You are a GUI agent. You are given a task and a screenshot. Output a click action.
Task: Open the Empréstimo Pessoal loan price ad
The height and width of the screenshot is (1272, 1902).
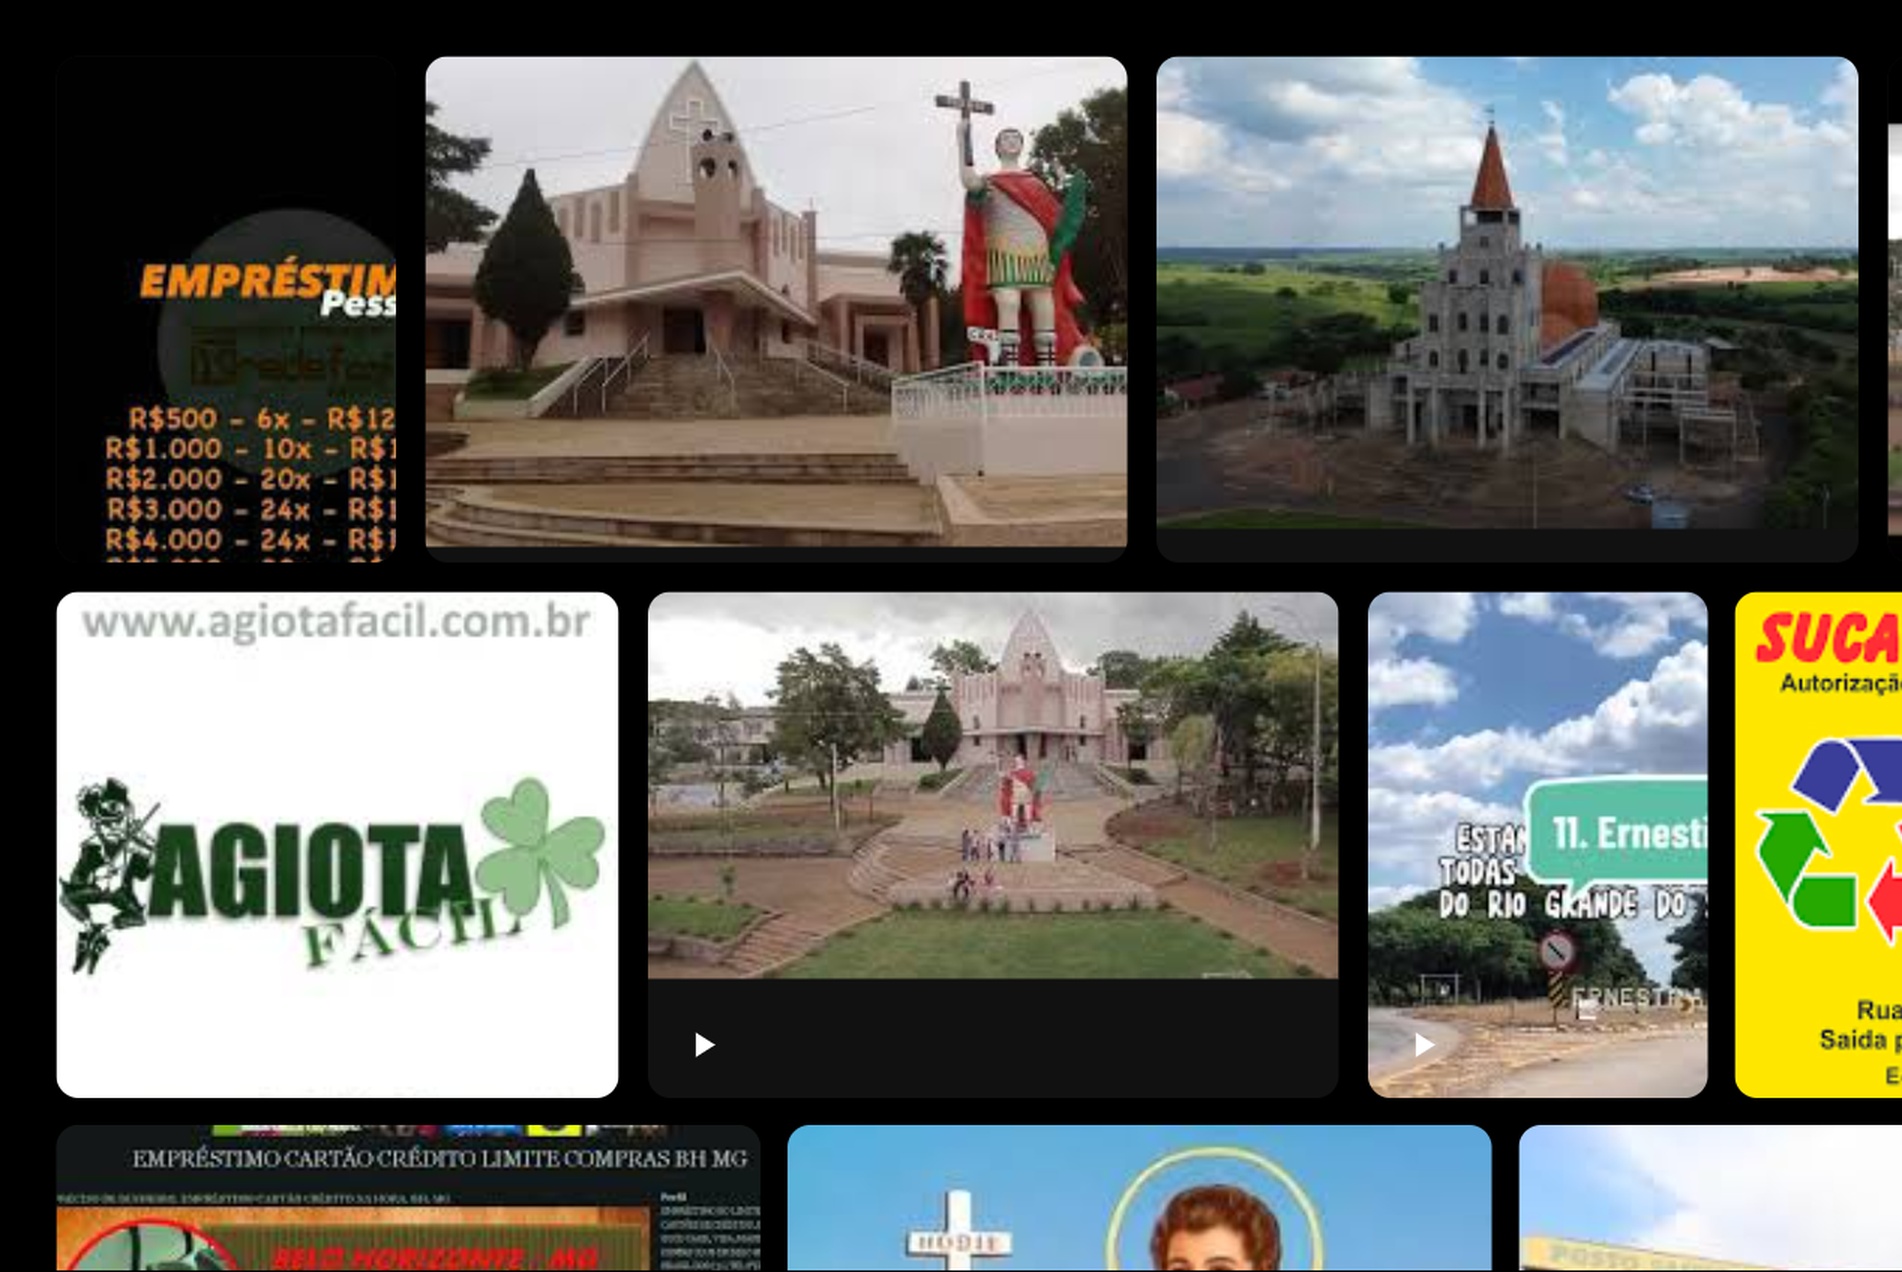(227, 308)
